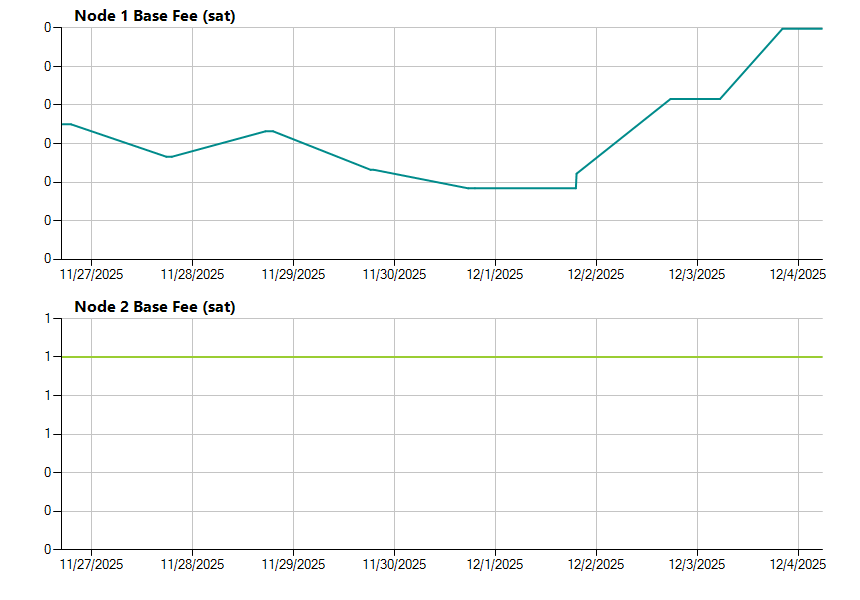Click the teal line's lowest flat segment in Node 1
The height and width of the screenshot is (600, 860).
(x=520, y=188)
